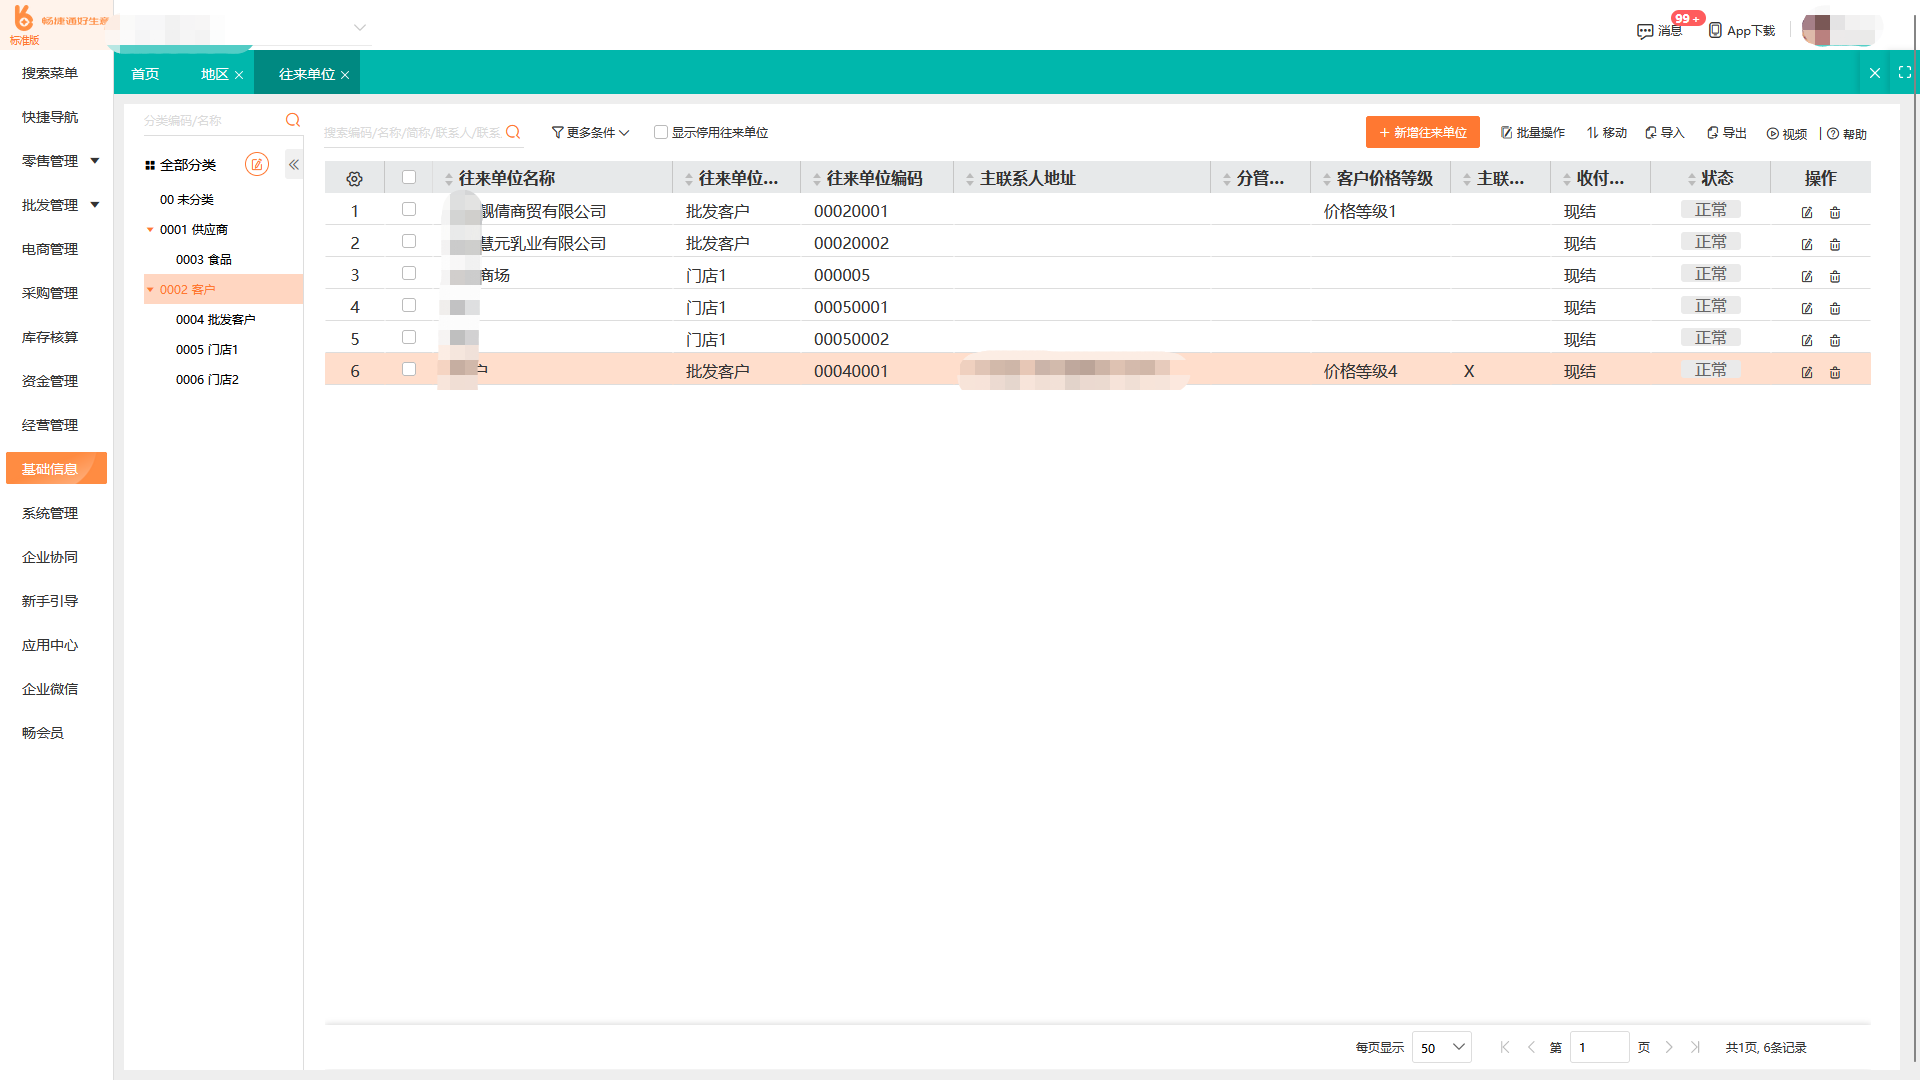1920x1080 pixels.
Task: Click 新增往来单位 button
Action: coord(1425,132)
